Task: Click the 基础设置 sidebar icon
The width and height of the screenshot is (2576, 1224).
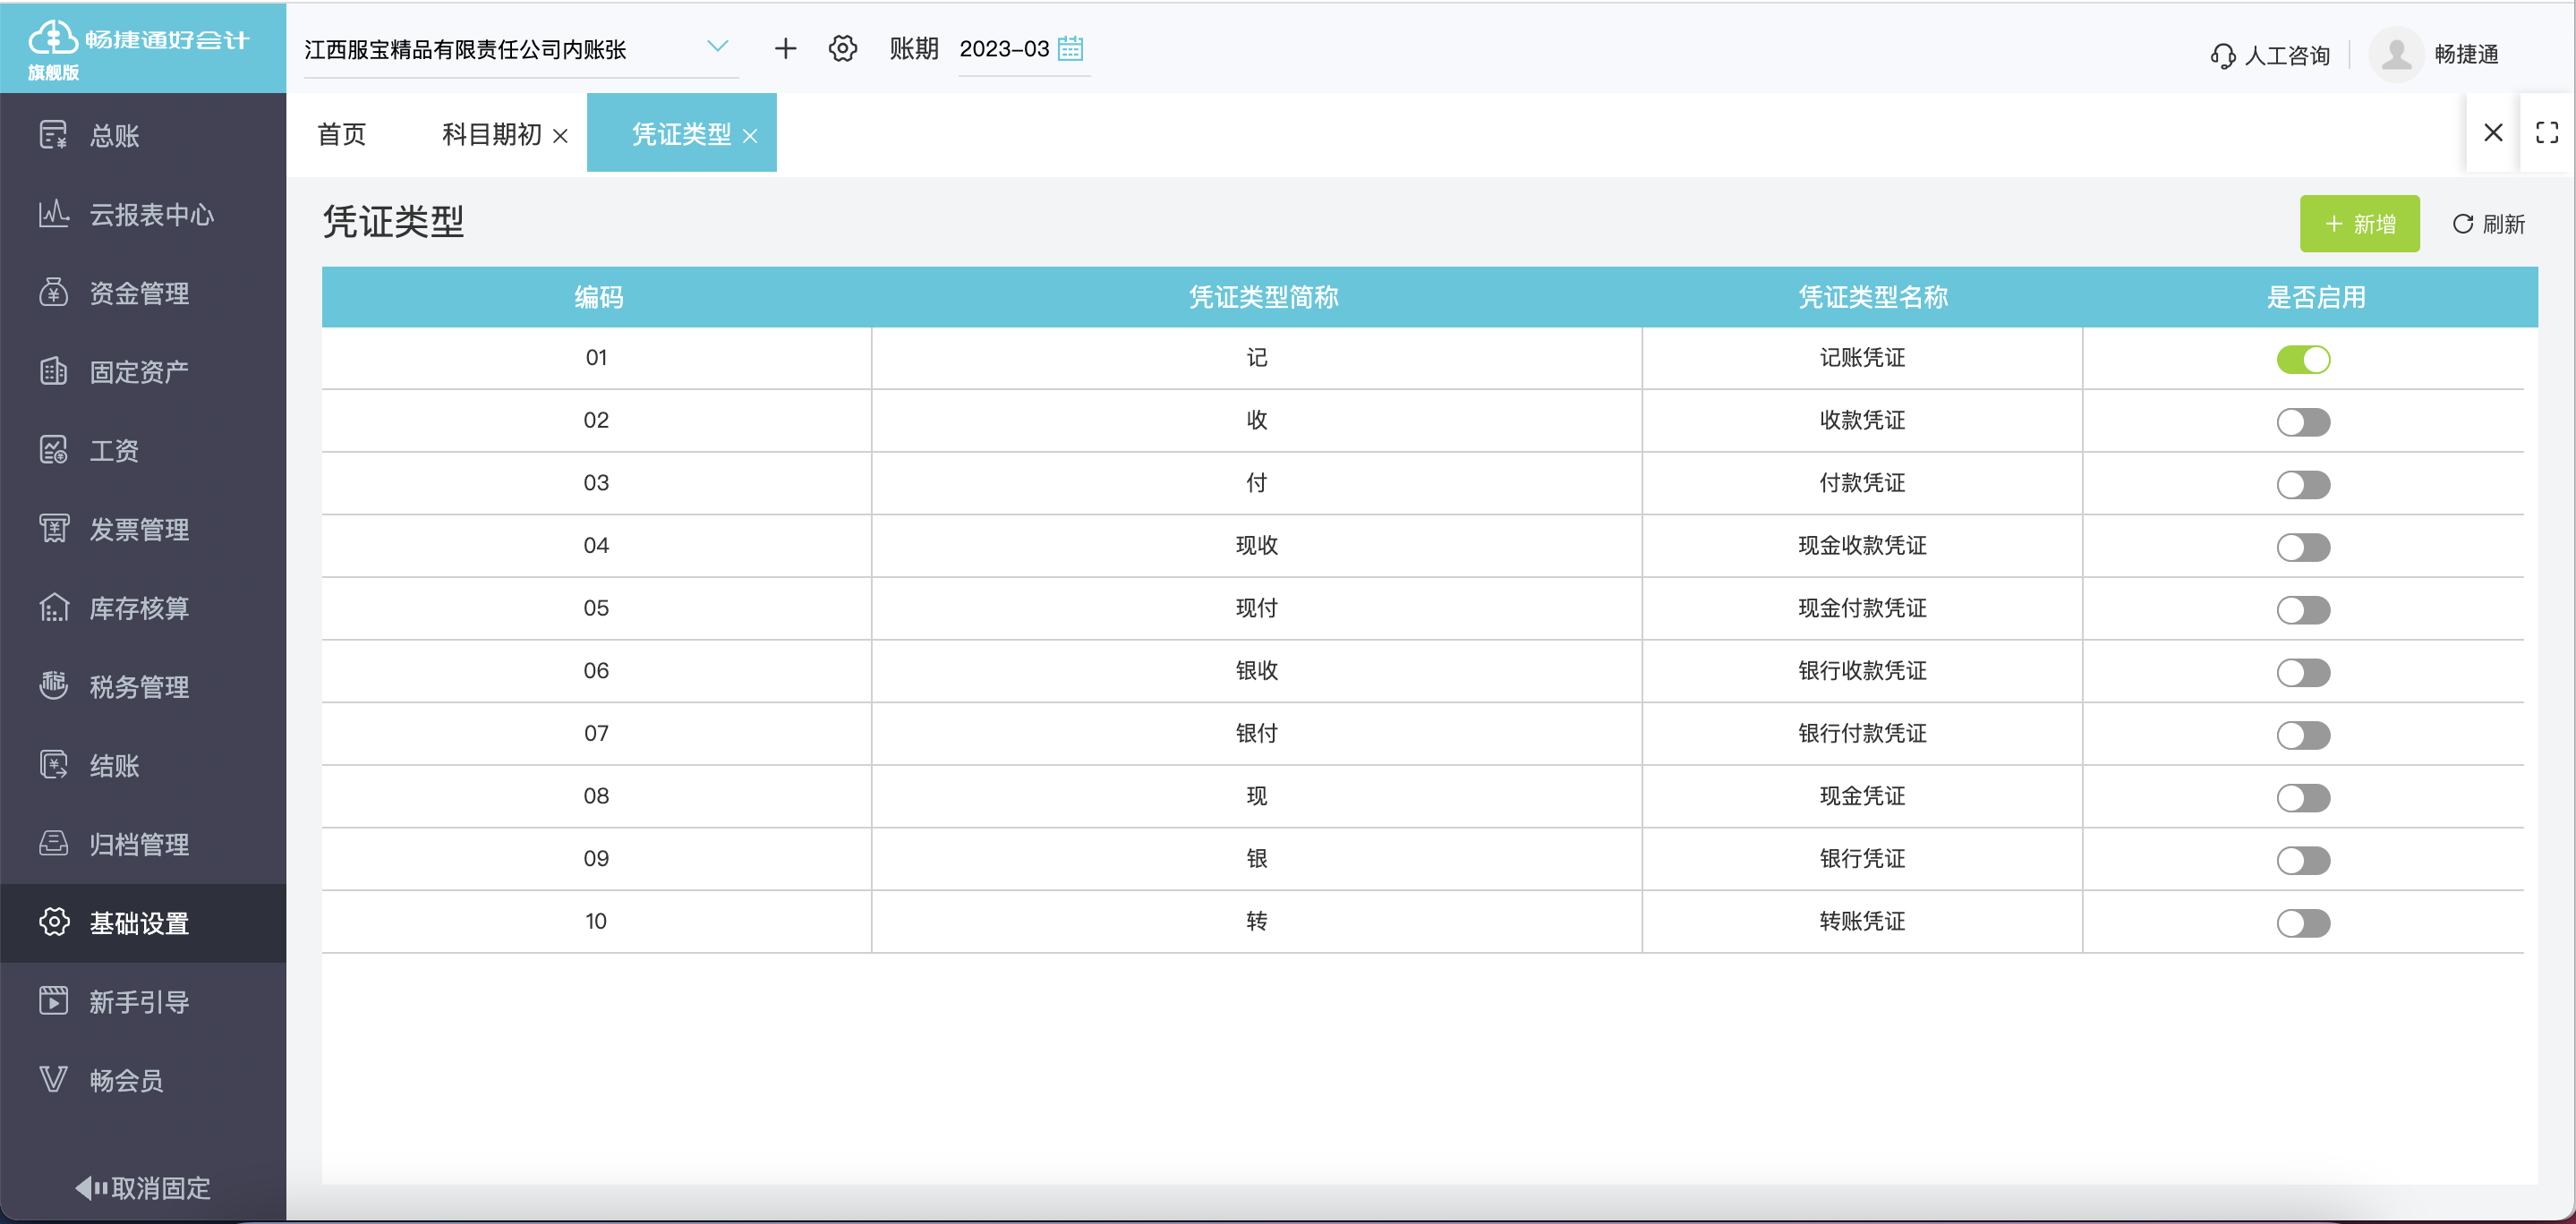Action: 49,923
